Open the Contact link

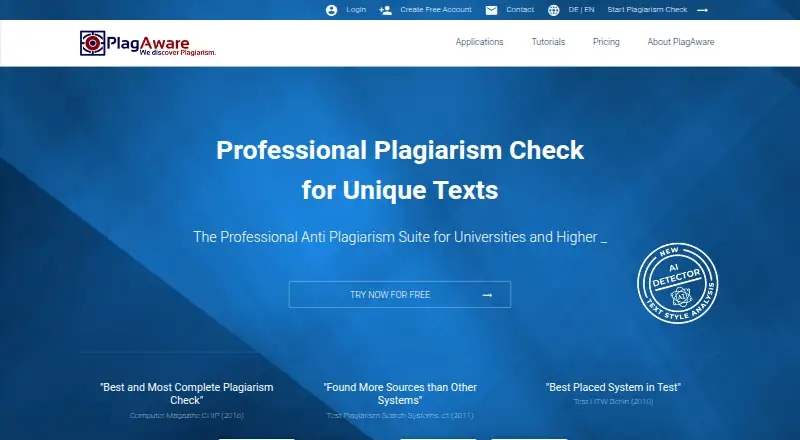520,10
